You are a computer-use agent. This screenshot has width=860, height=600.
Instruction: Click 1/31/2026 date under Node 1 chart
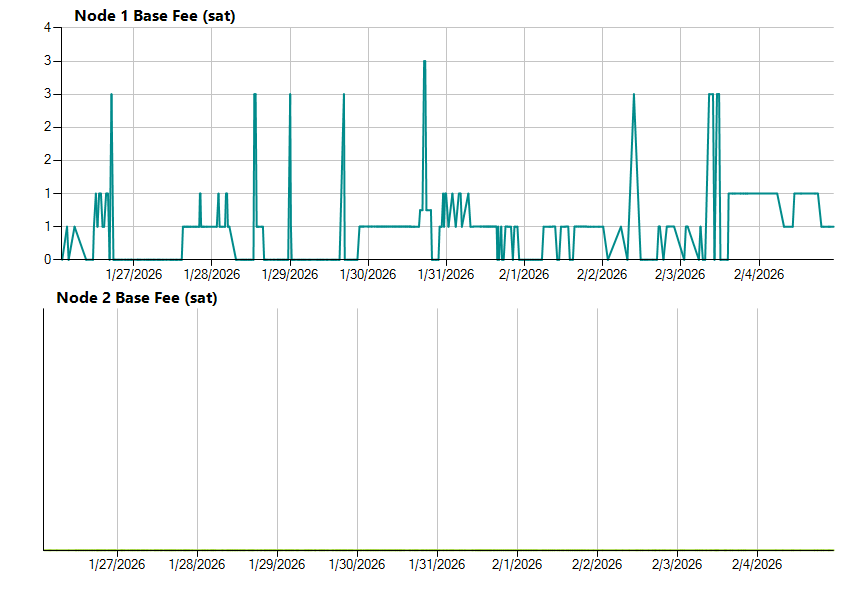coord(446,274)
